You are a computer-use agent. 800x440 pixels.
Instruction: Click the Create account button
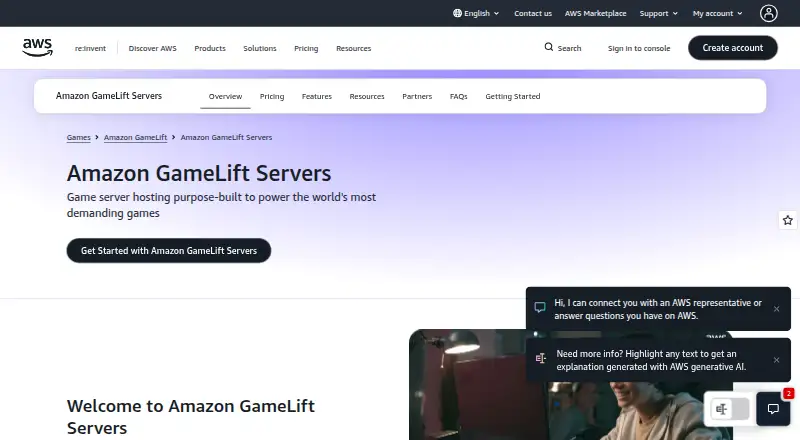click(x=733, y=47)
